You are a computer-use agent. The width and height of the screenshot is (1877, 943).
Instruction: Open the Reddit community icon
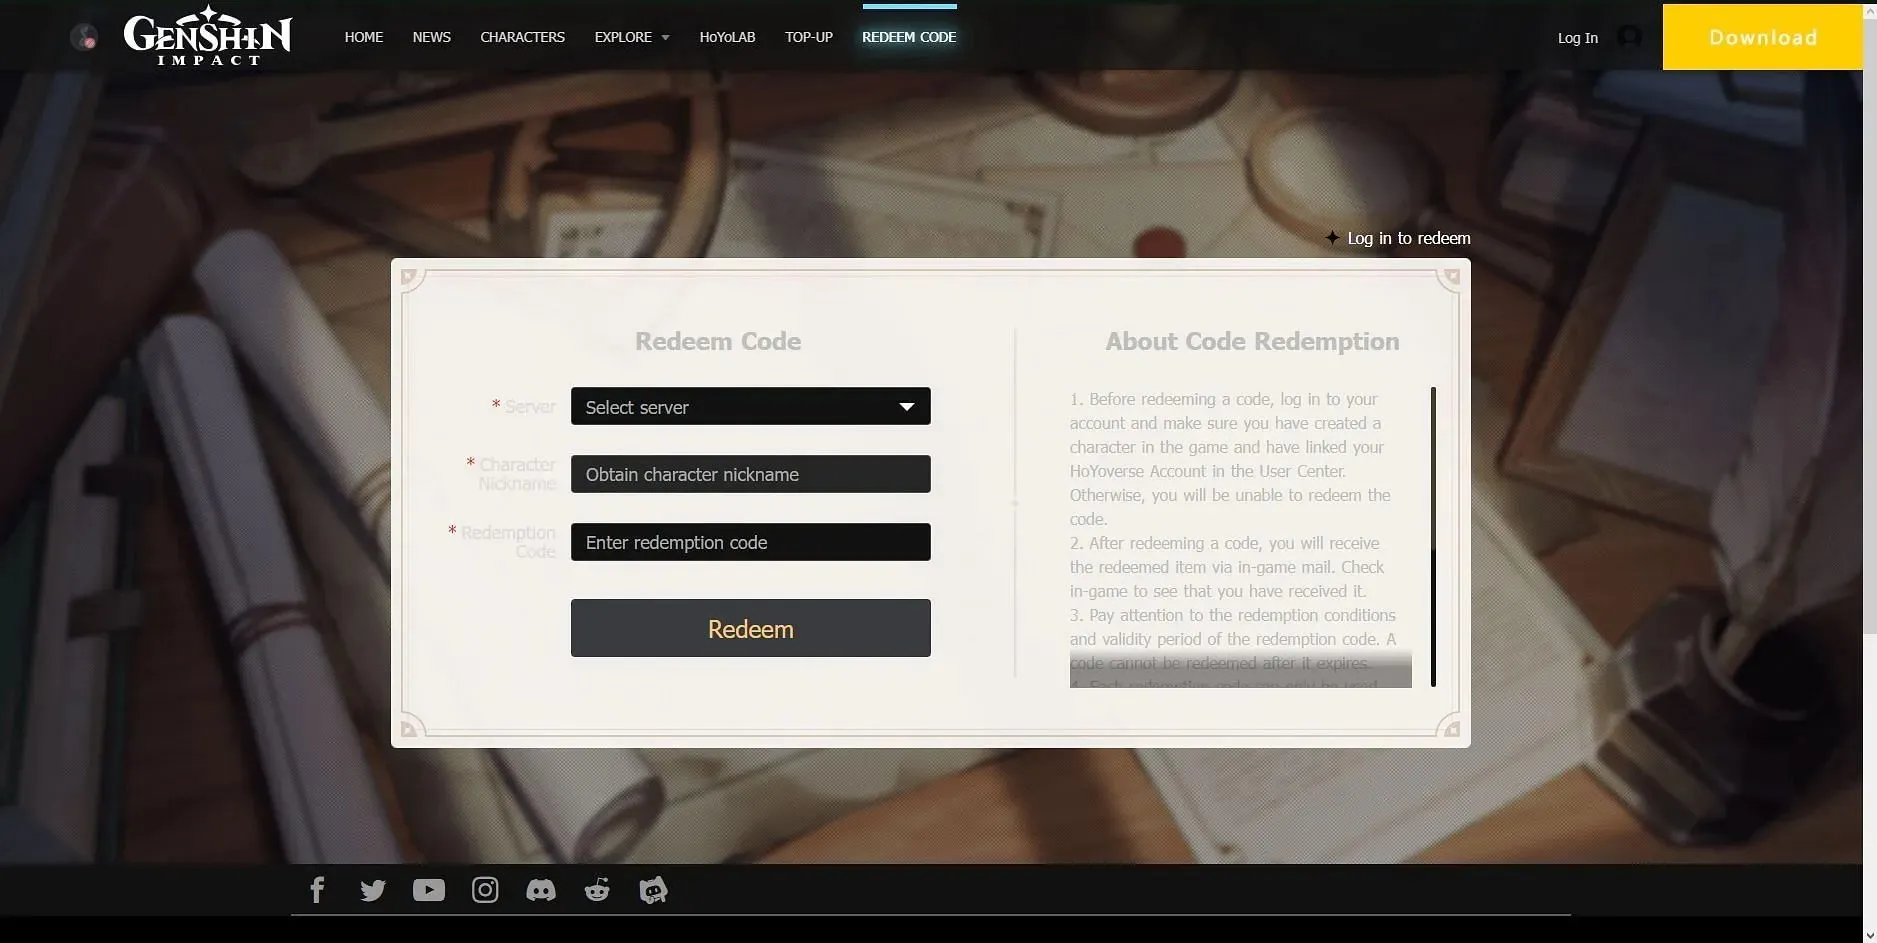597,890
